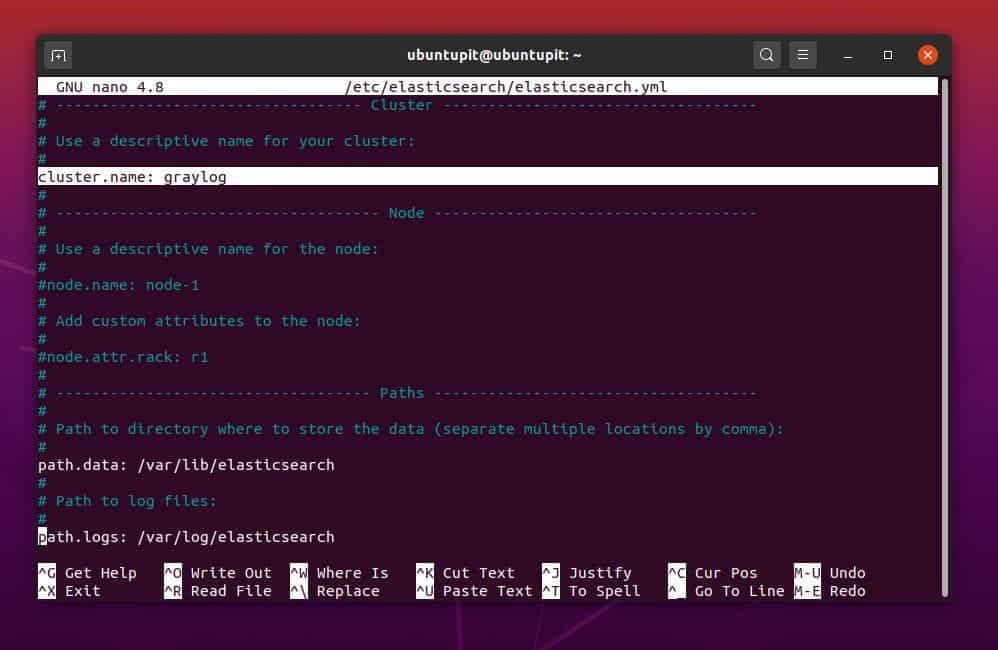Screen dimensions: 998x650
Task: Click the ^C Cur Pos shortcut
Action: (x=713, y=572)
